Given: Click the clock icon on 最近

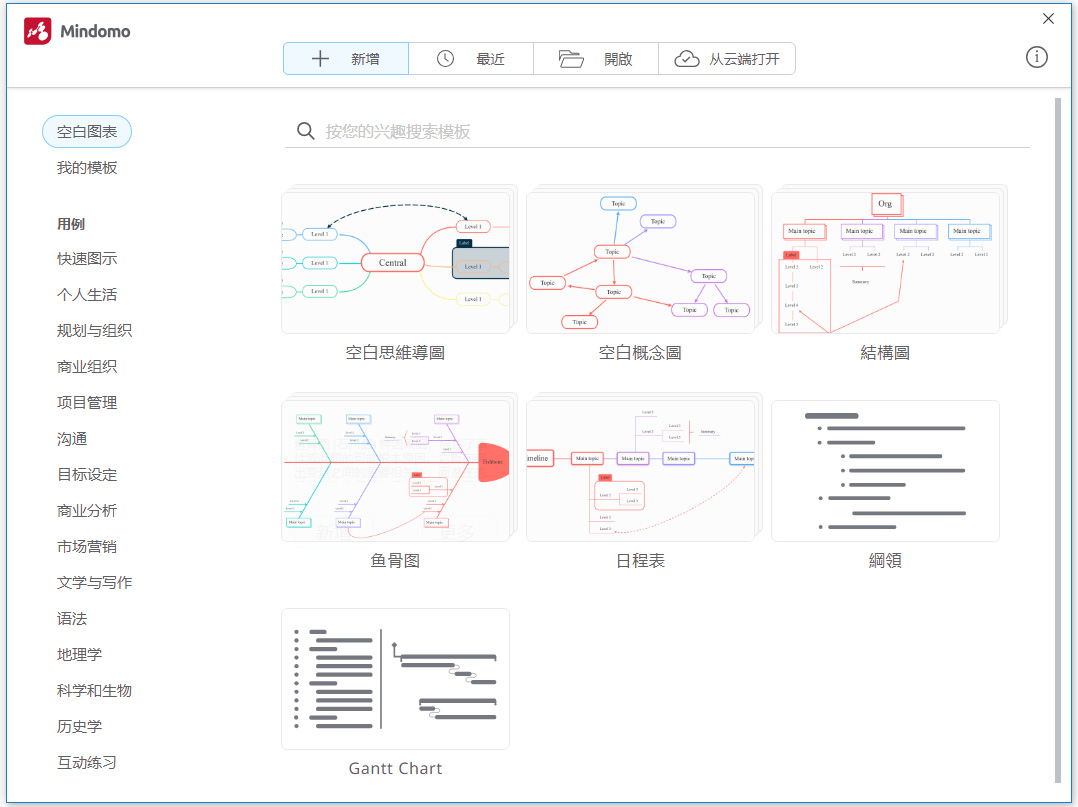Looking at the screenshot, I should pyautogui.click(x=446, y=59).
